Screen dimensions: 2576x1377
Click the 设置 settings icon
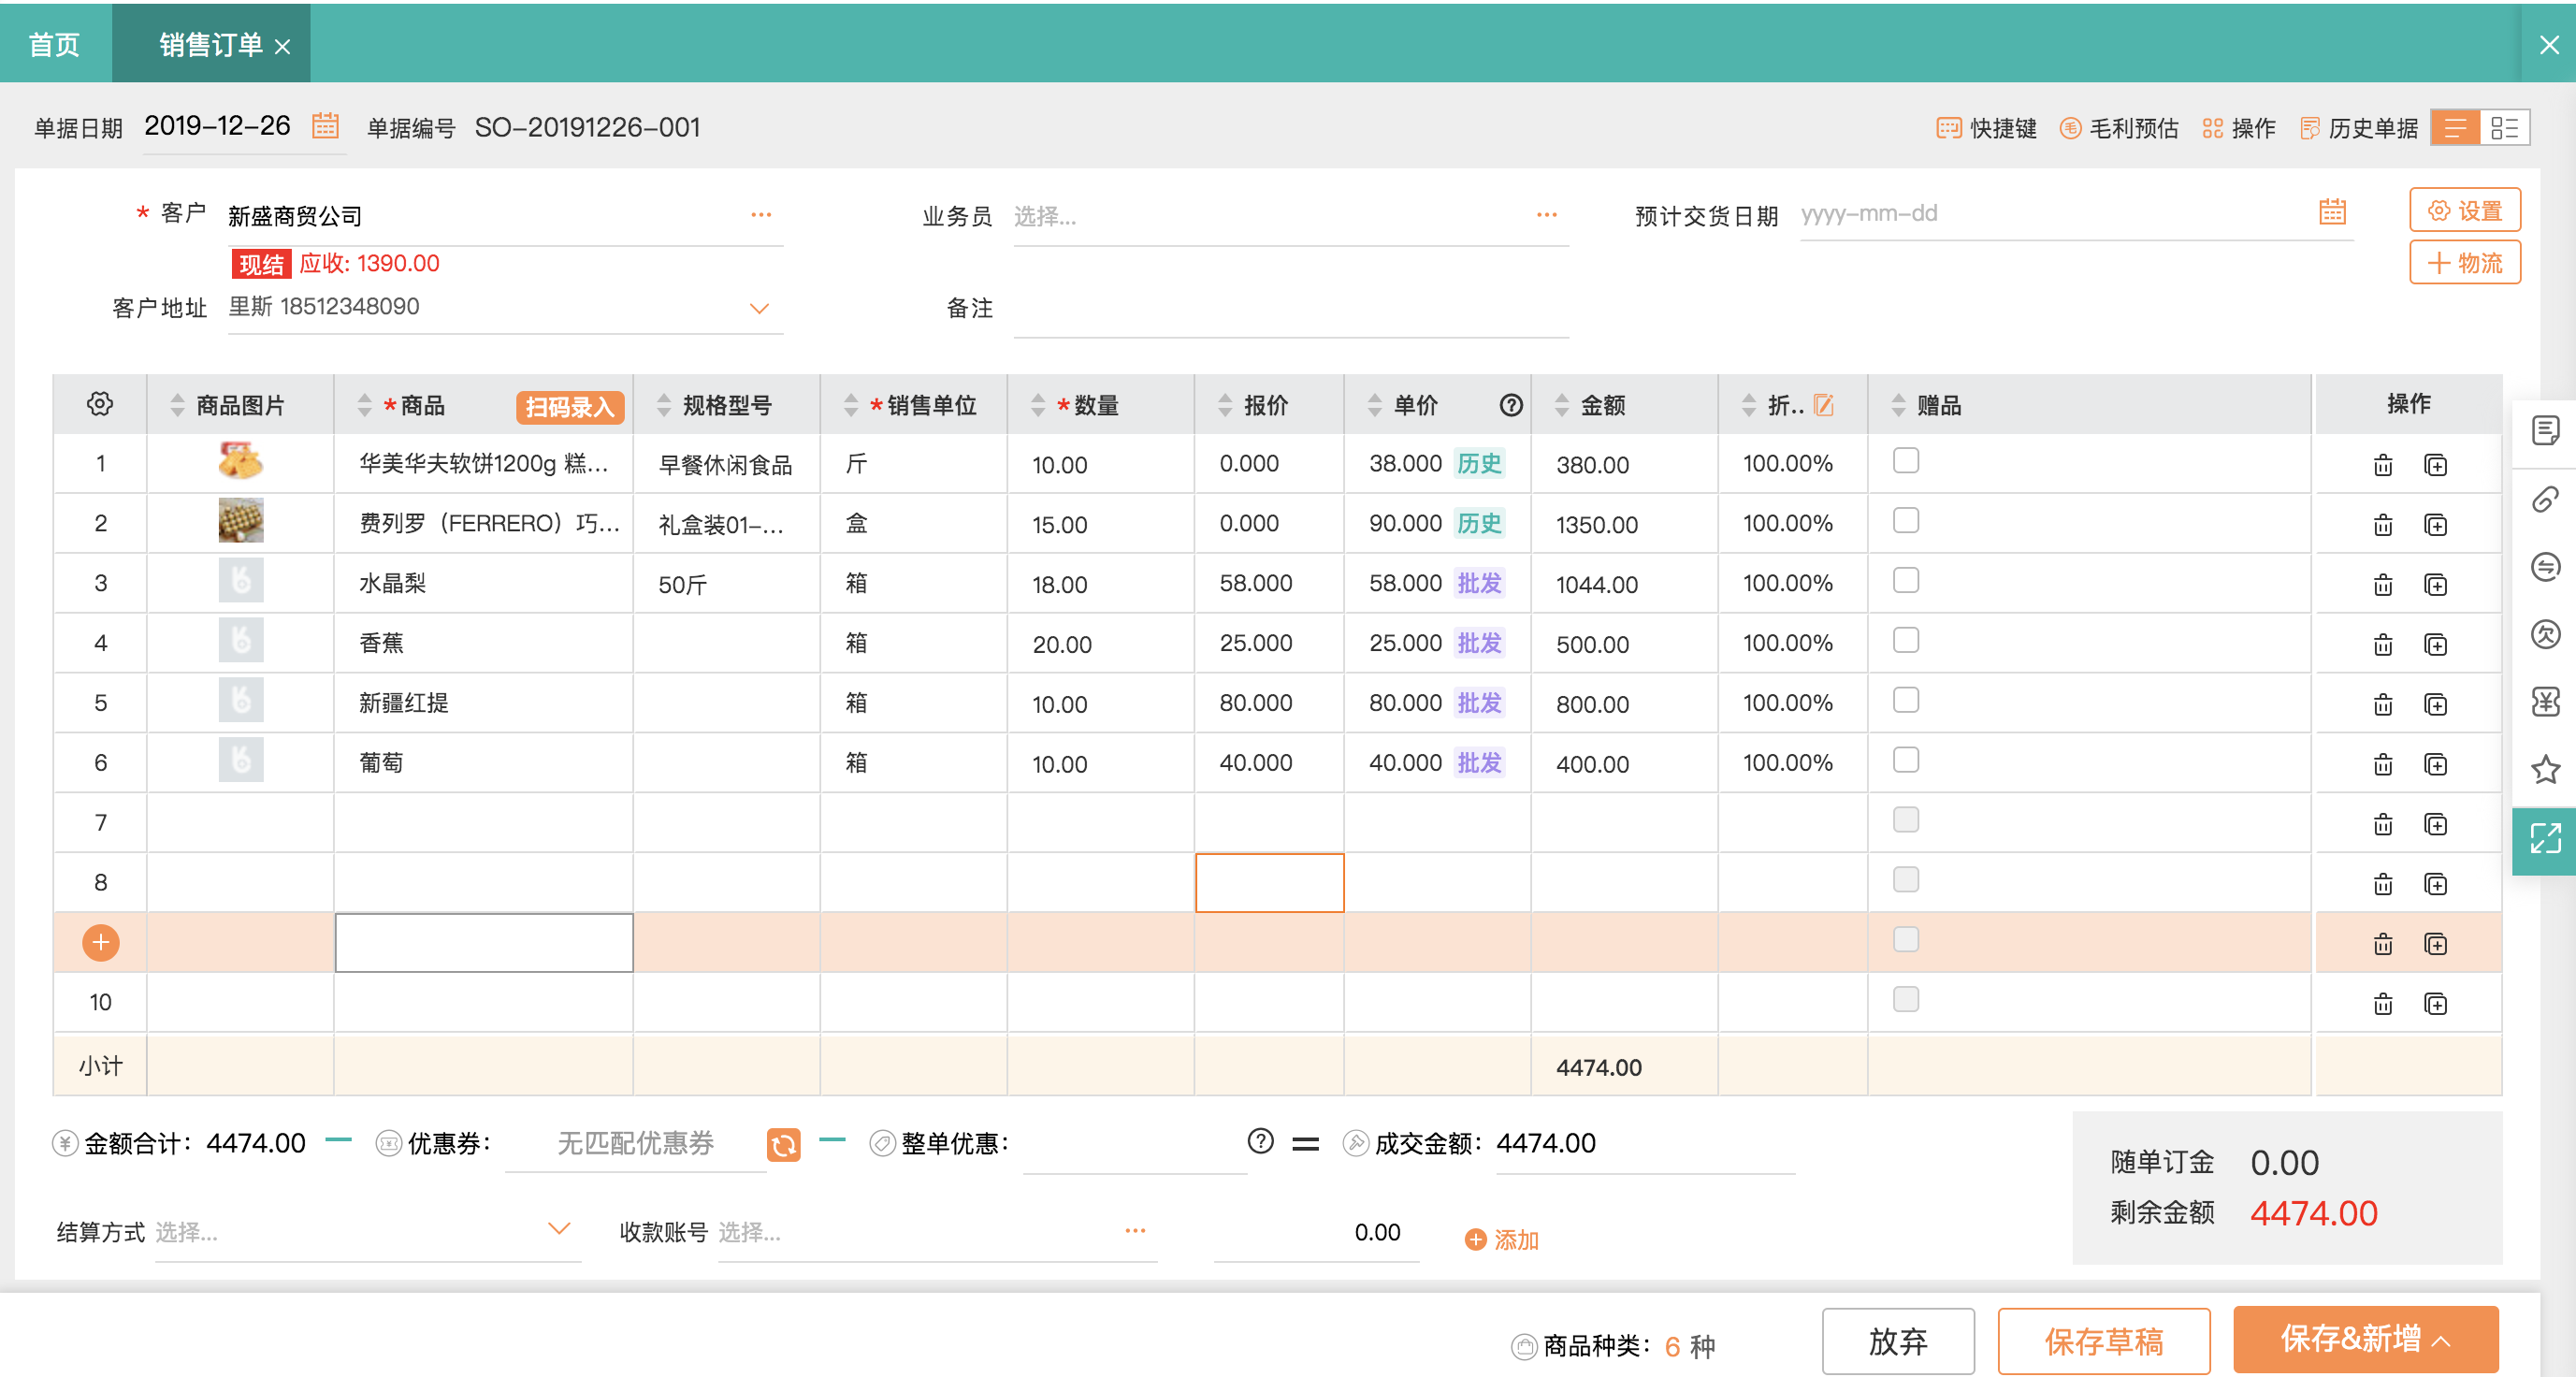coord(2467,211)
